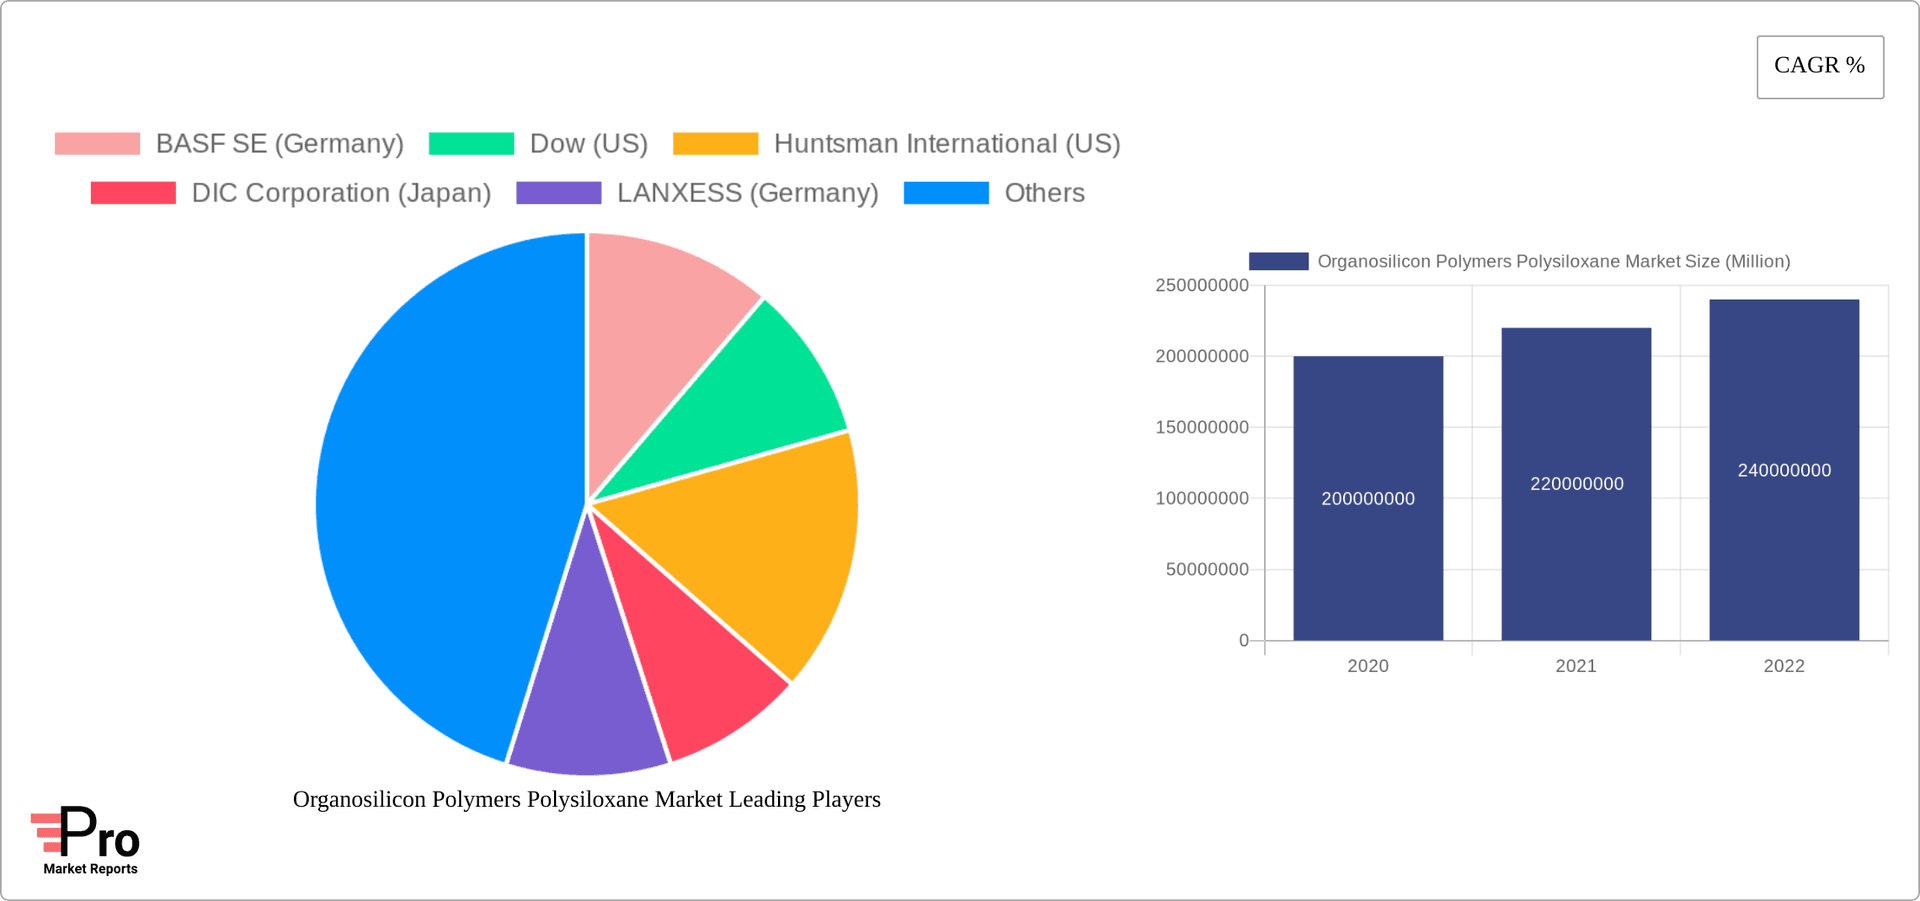
Task: Click the Market Size (Million) legend marker
Action: pos(1277,261)
